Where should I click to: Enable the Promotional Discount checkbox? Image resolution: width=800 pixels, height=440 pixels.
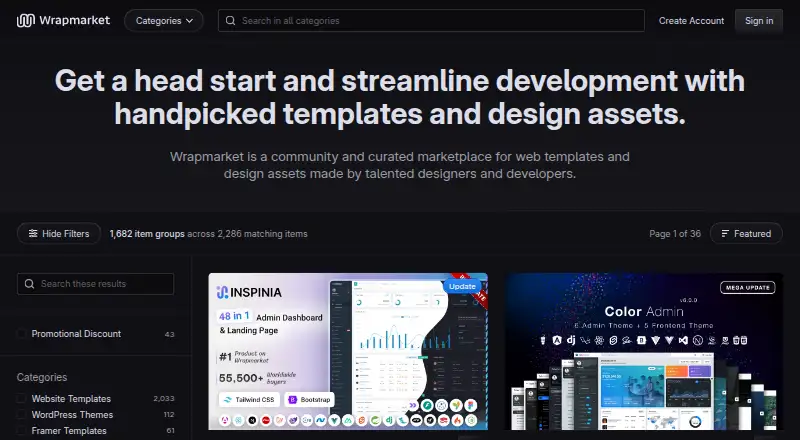coord(21,334)
